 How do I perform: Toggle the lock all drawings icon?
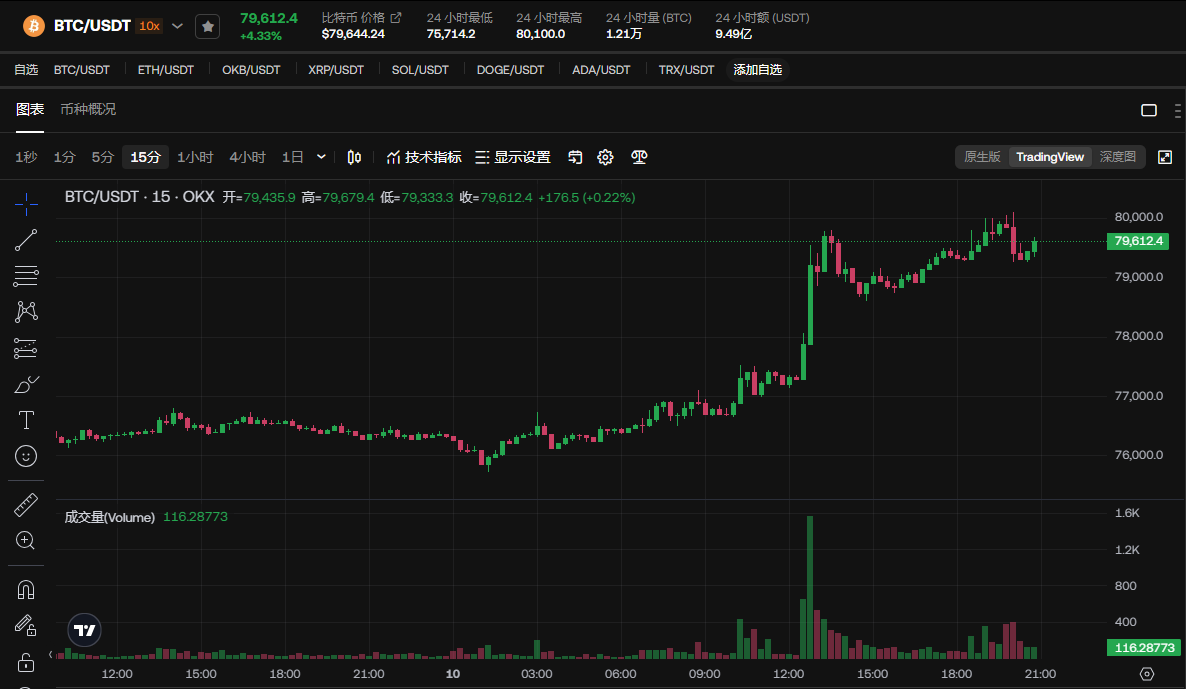pyautogui.click(x=27, y=662)
